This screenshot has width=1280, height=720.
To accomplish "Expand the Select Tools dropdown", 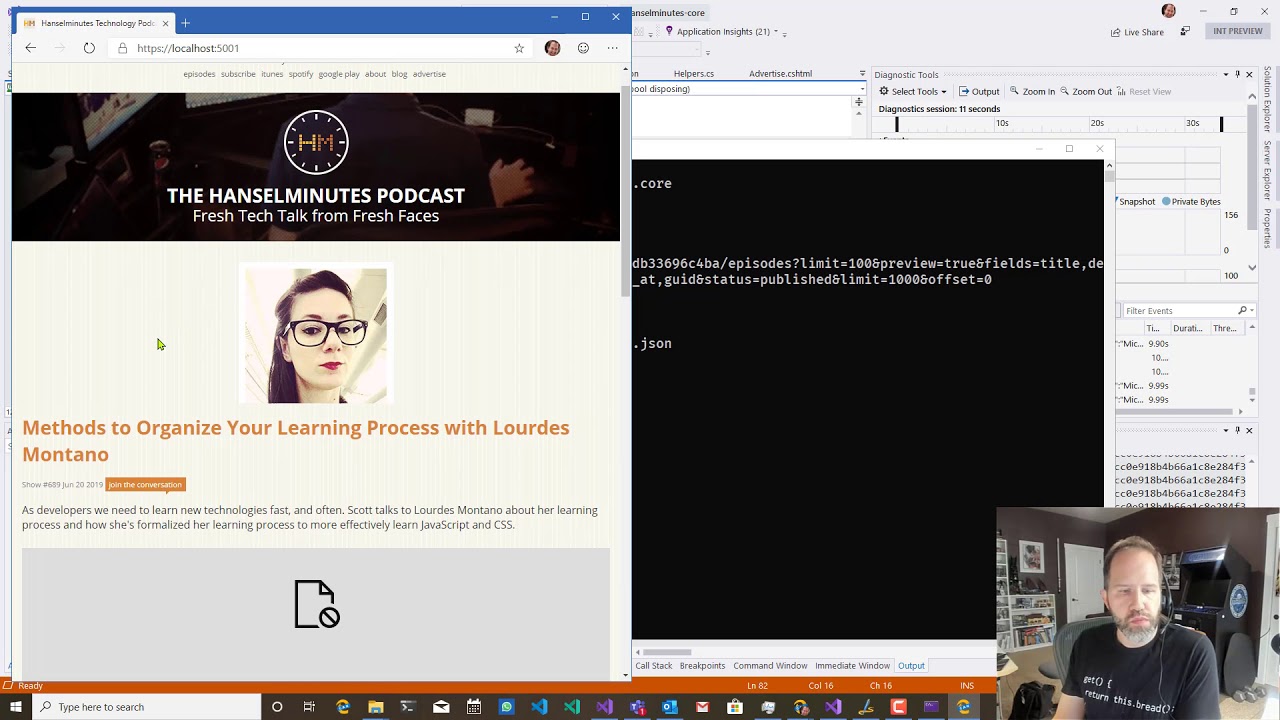I will (x=913, y=91).
